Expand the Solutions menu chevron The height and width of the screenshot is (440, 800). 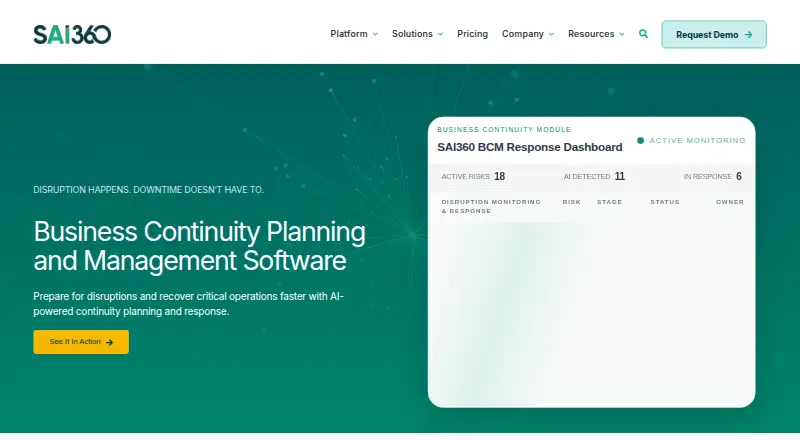pos(440,34)
